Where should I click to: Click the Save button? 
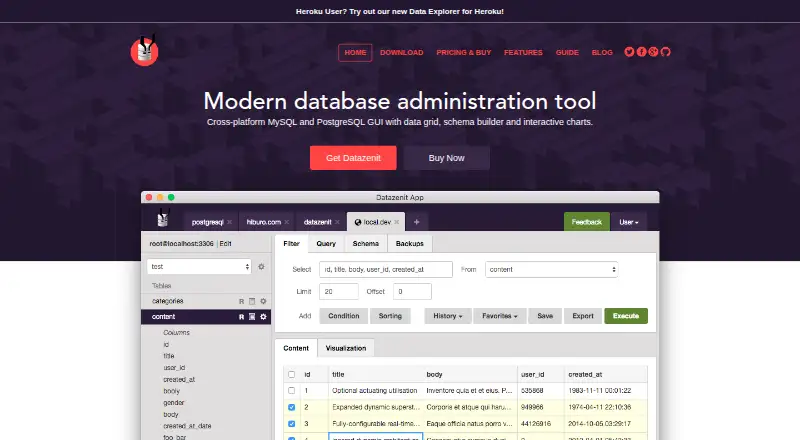[545, 316]
